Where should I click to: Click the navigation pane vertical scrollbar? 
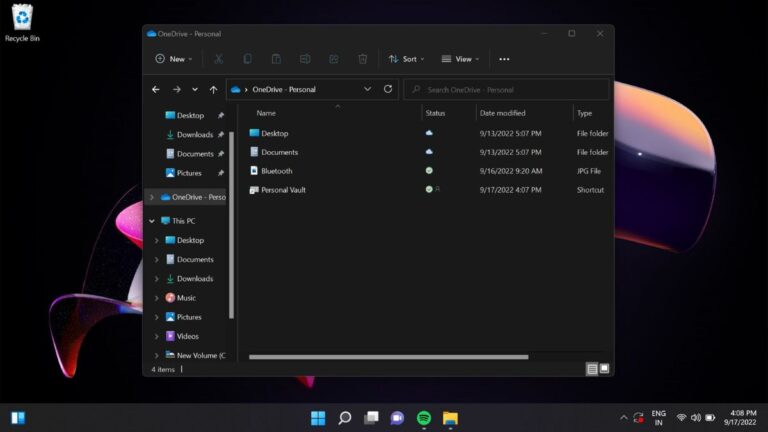point(231,225)
